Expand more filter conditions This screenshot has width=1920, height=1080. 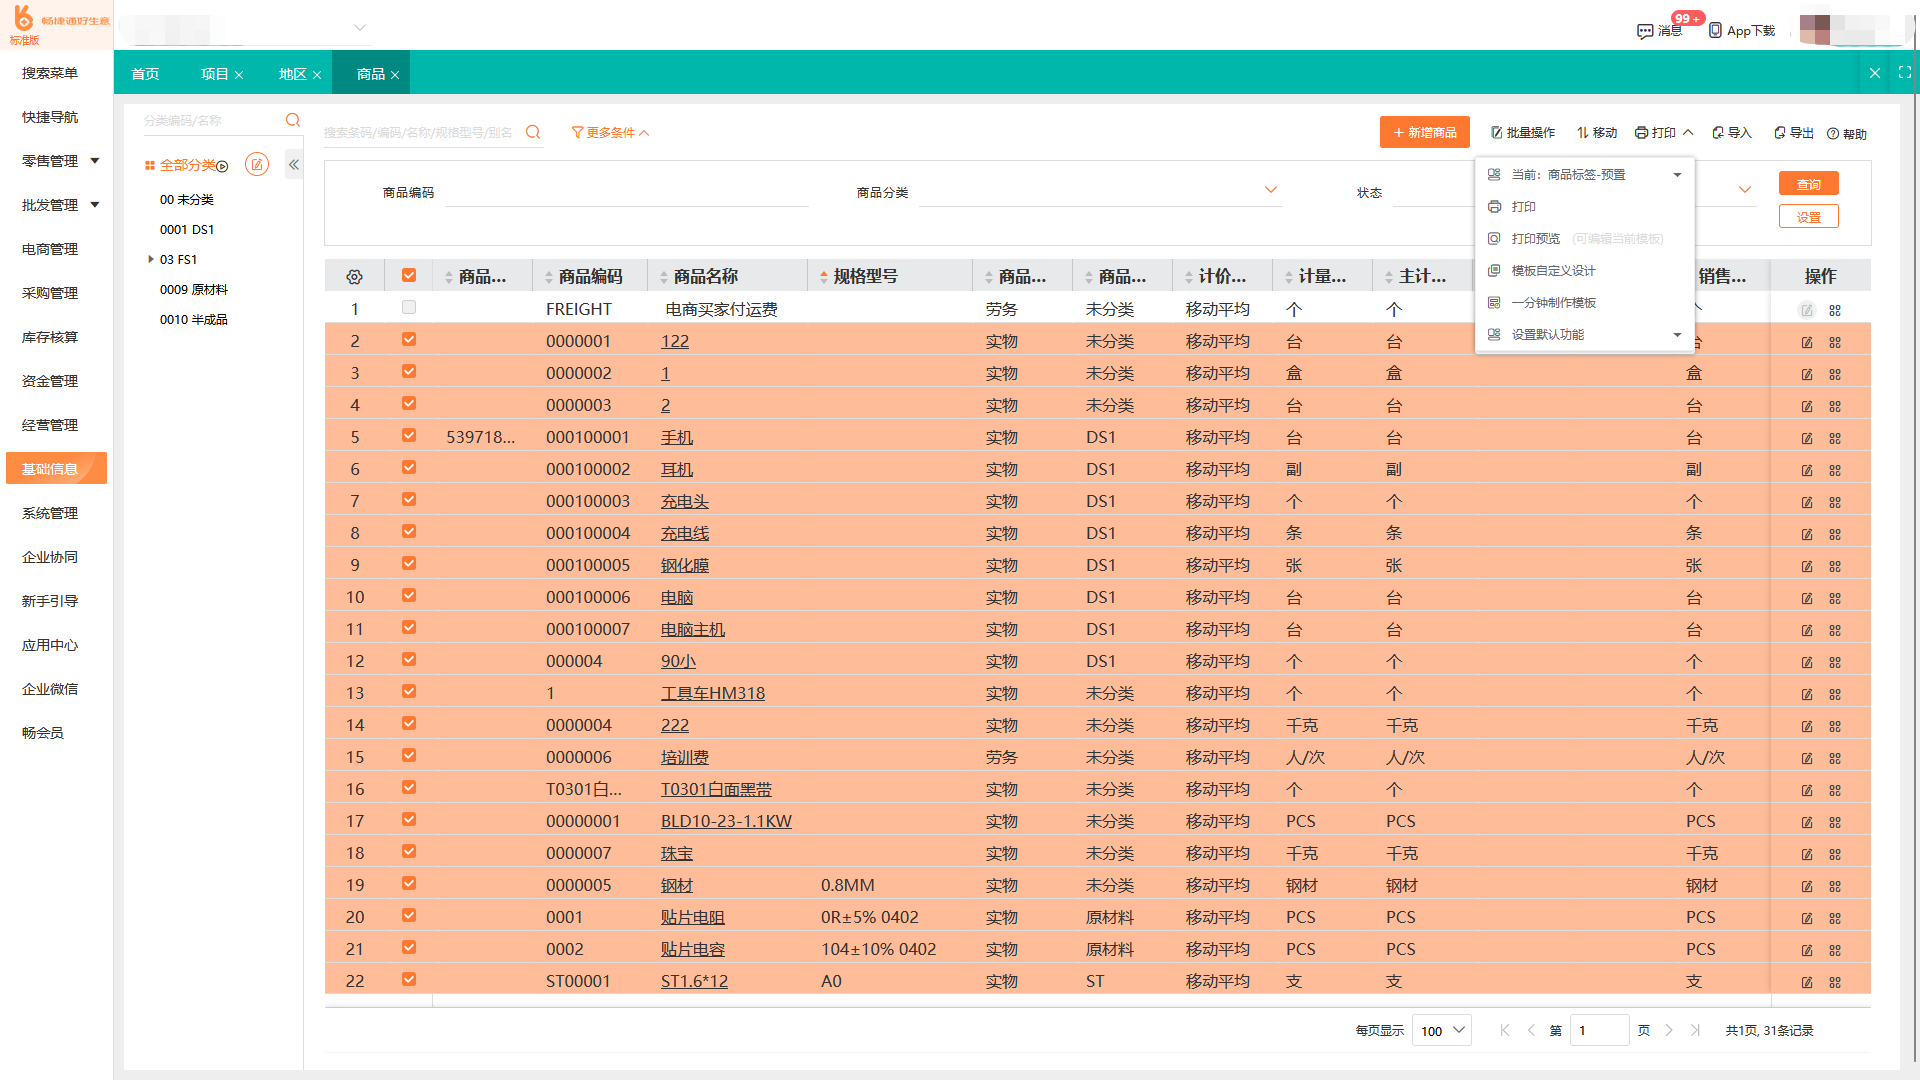(611, 132)
